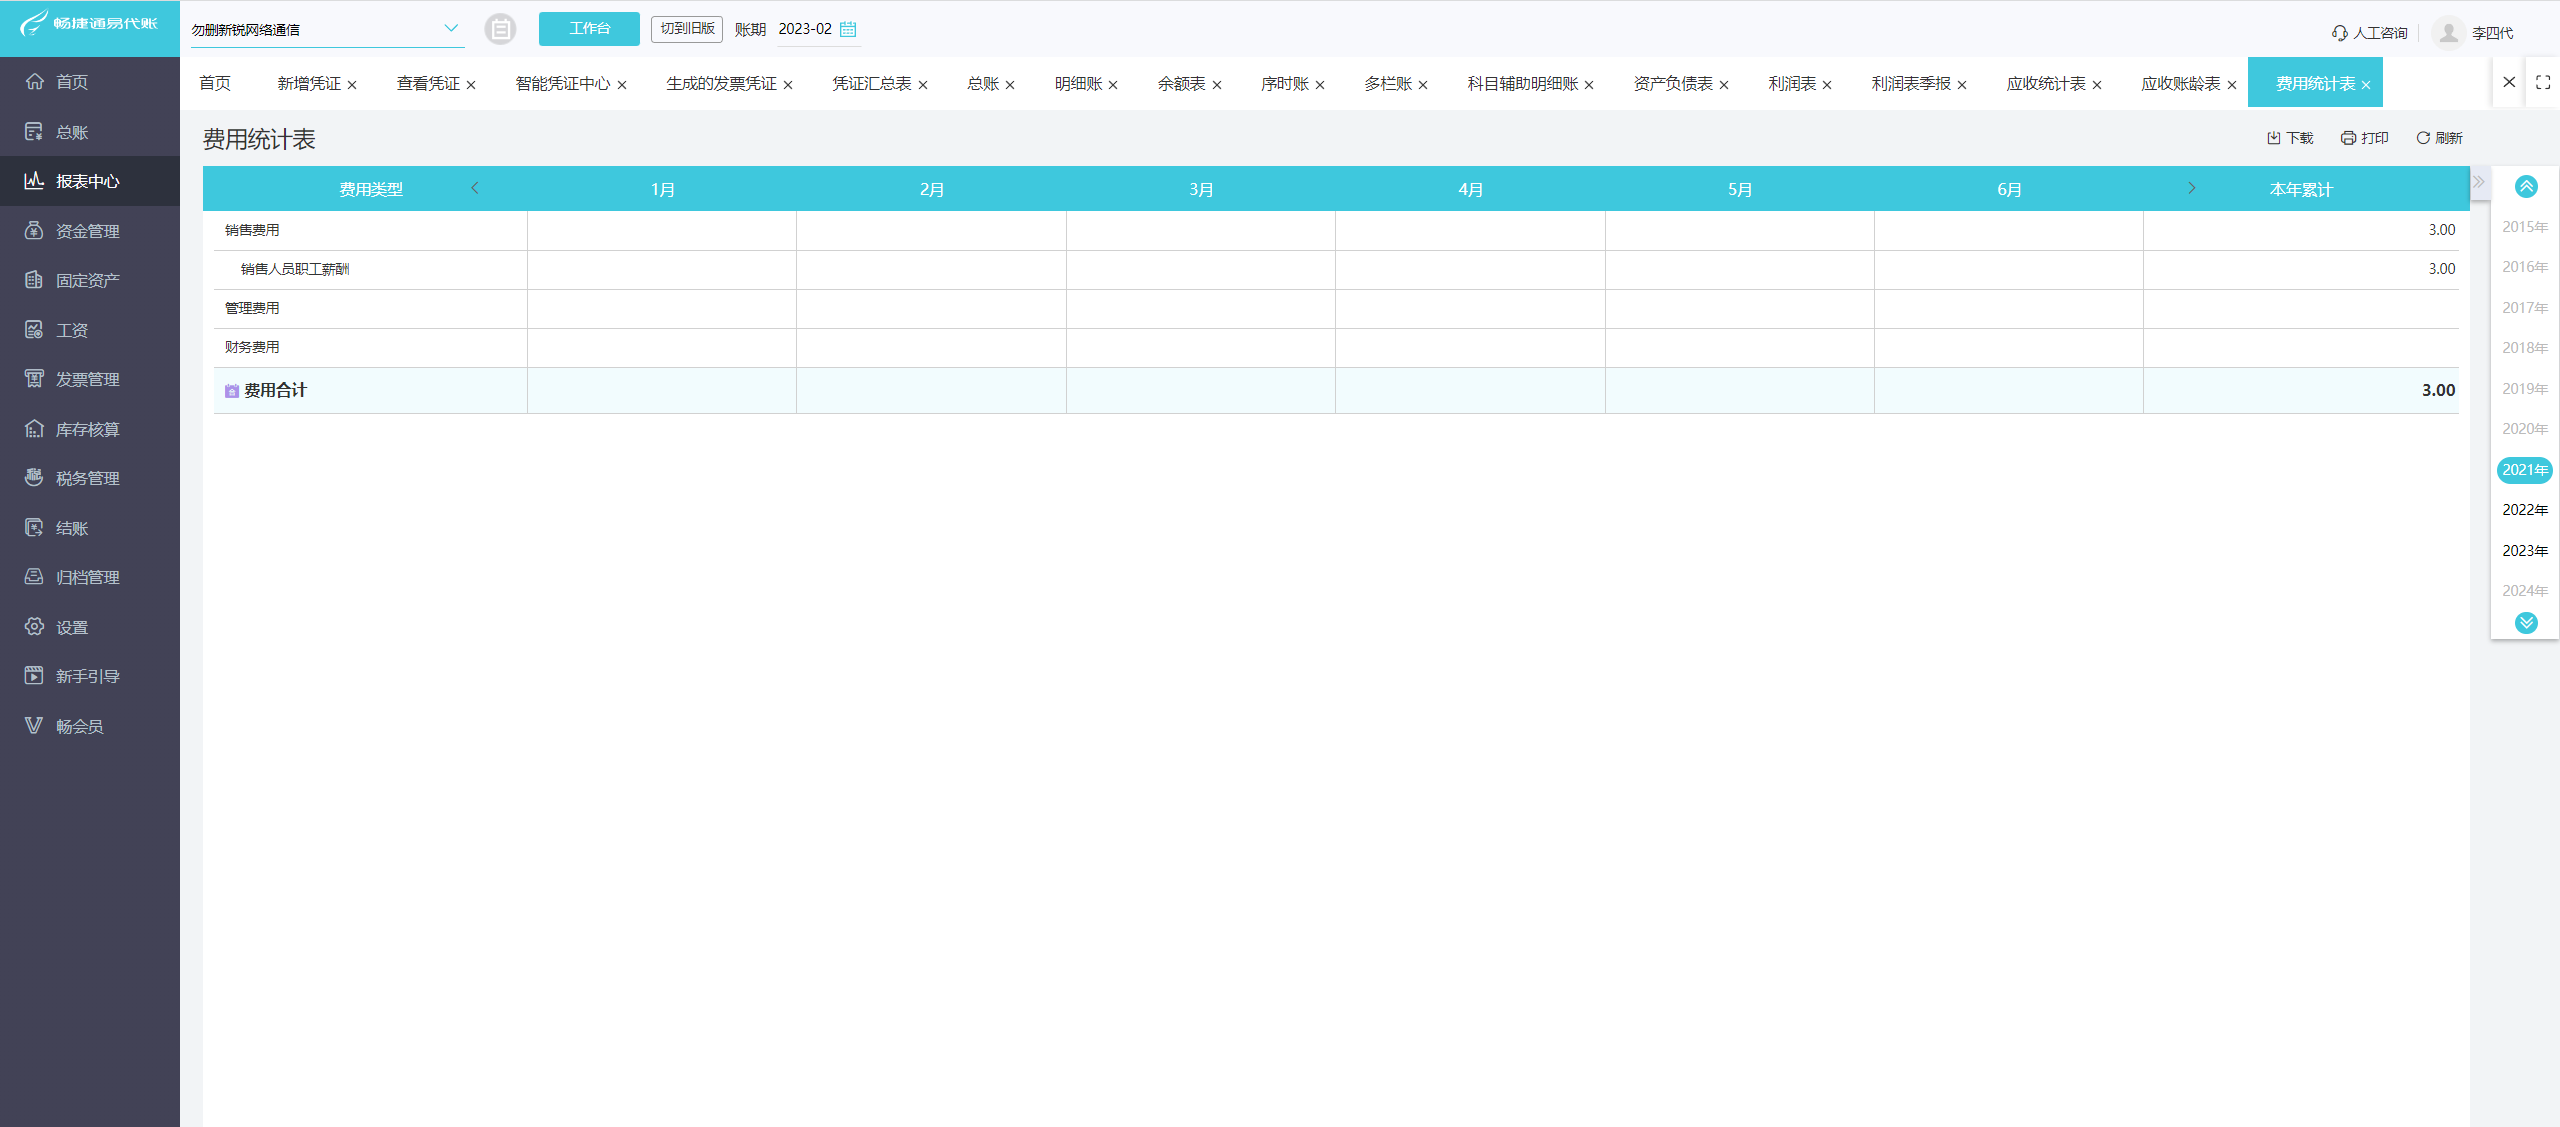Expand the 费用类型 left arrow chevron
2560x1127 pixels.
click(477, 188)
